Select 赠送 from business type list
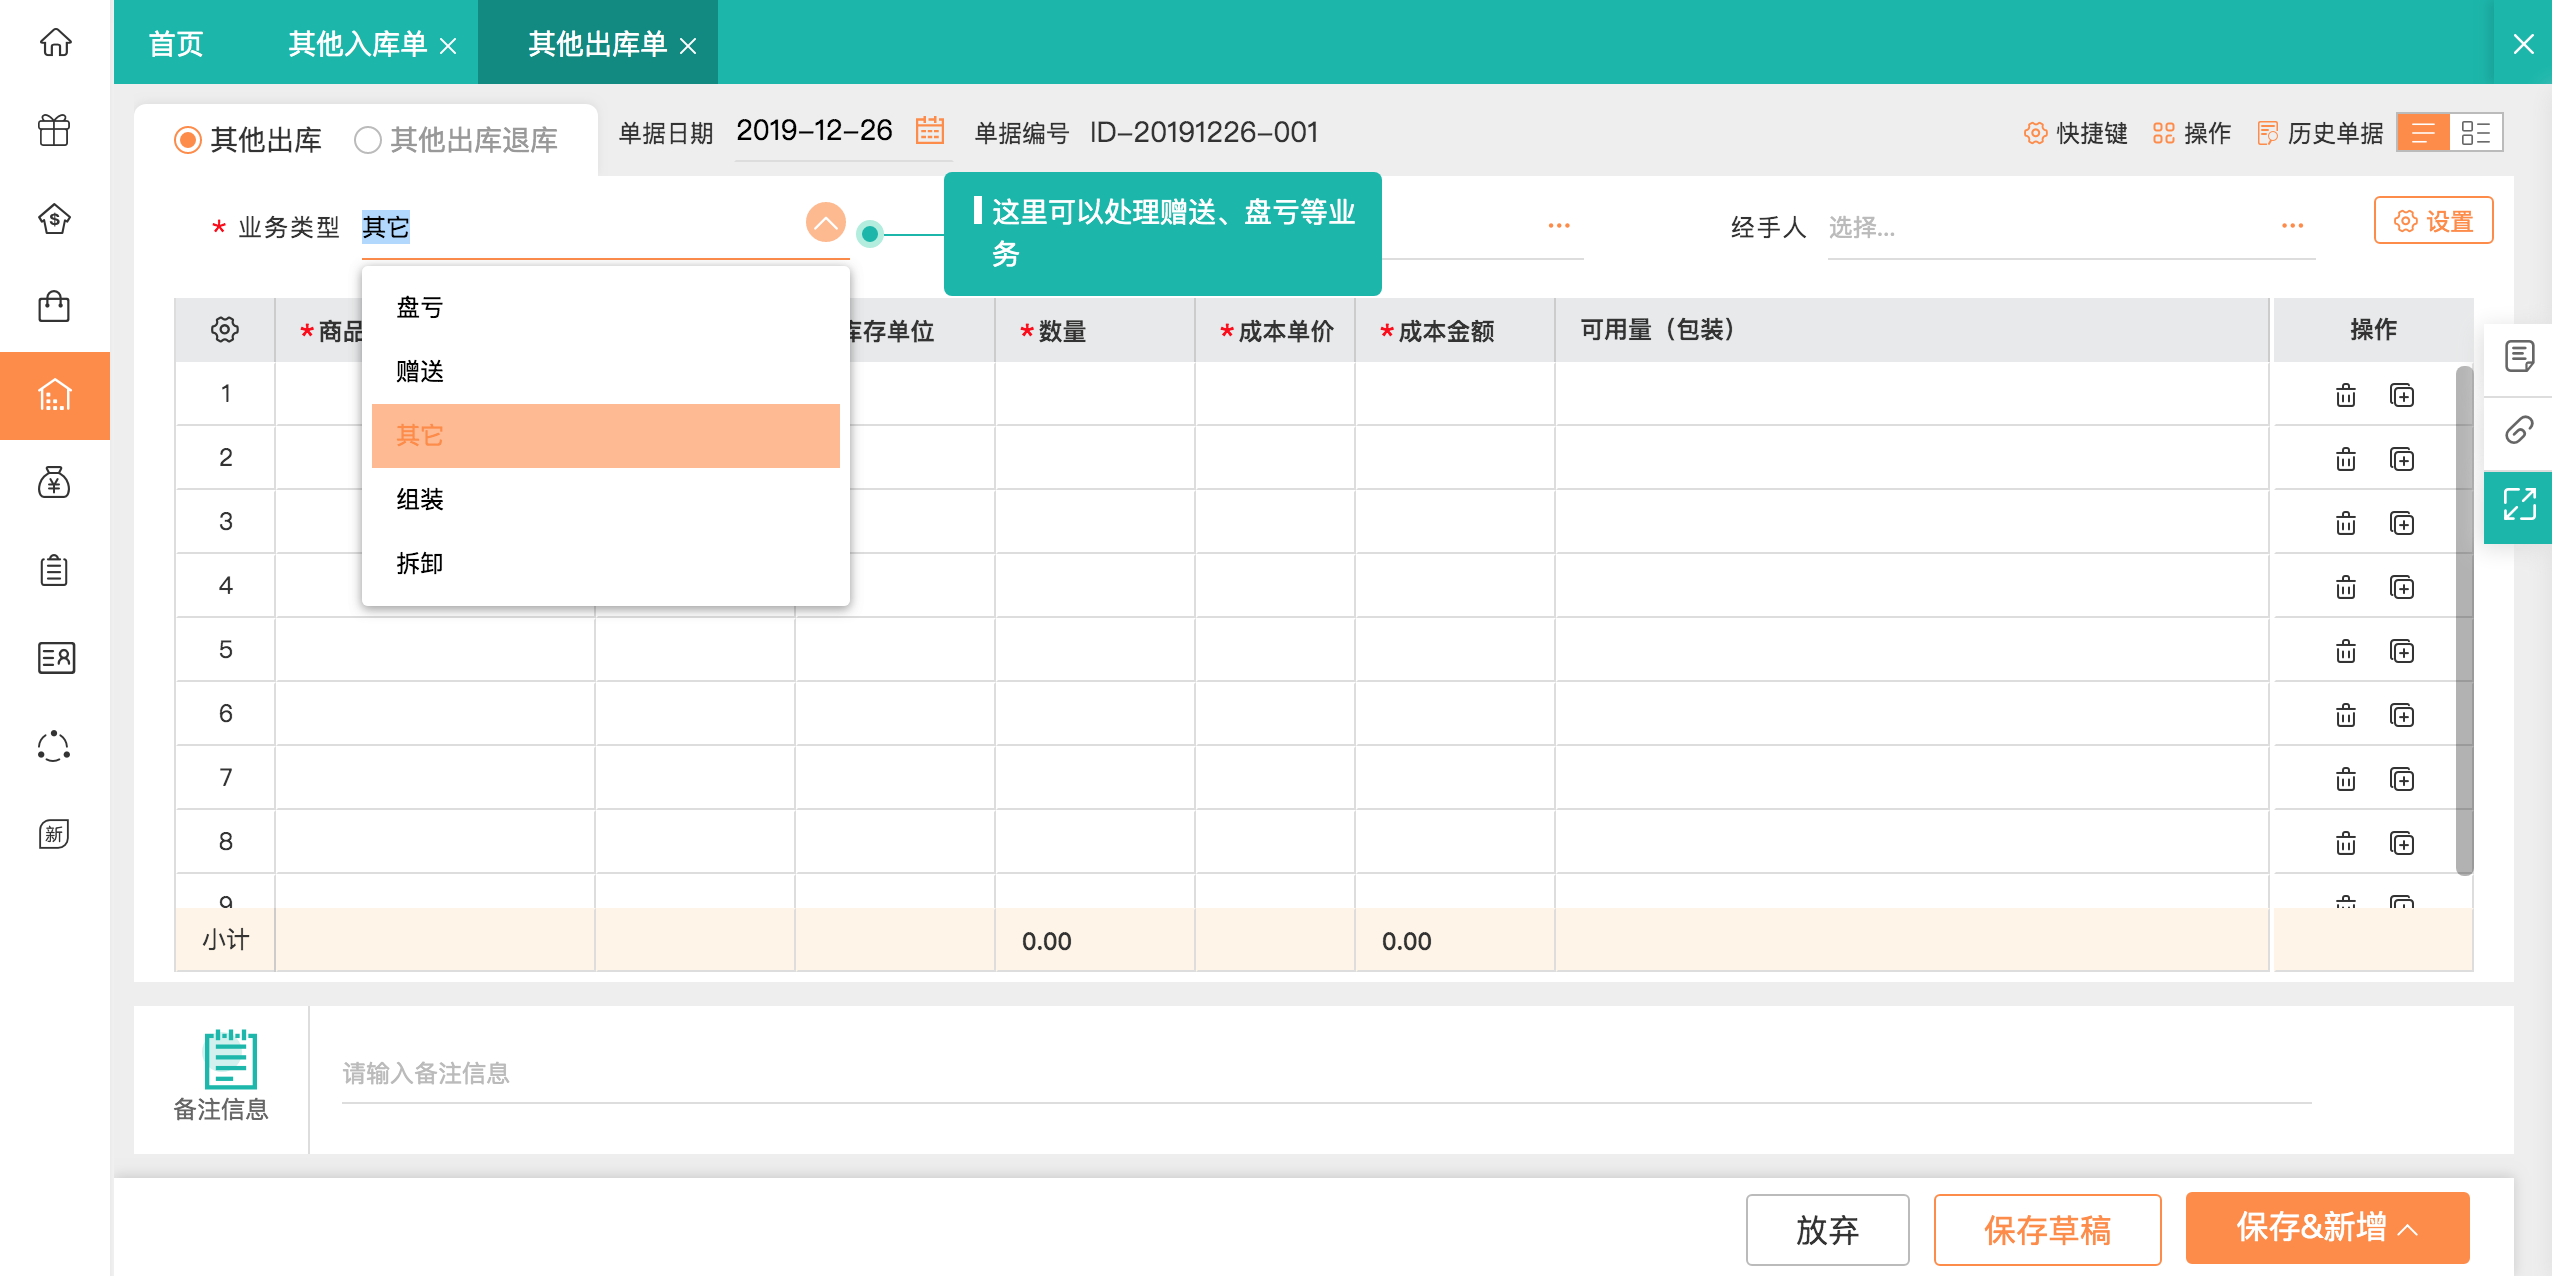The height and width of the screenshot is (1276, 2552). 420,371
